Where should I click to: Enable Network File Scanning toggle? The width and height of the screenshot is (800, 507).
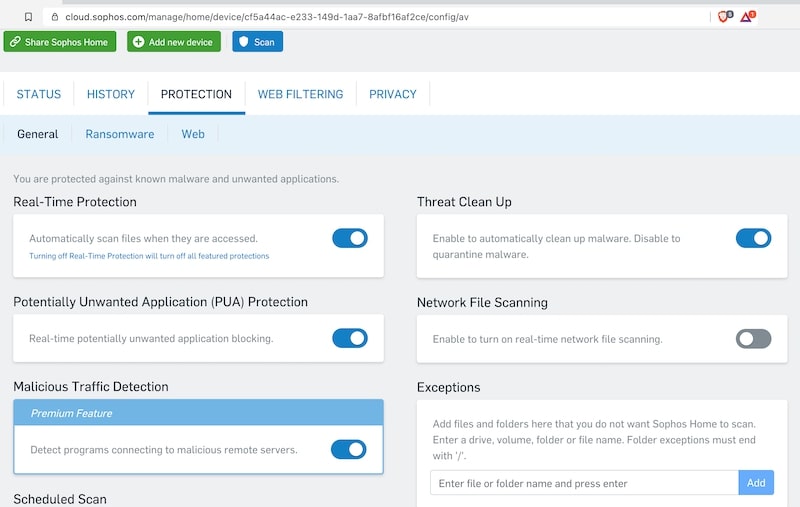(x=754, y=339)
